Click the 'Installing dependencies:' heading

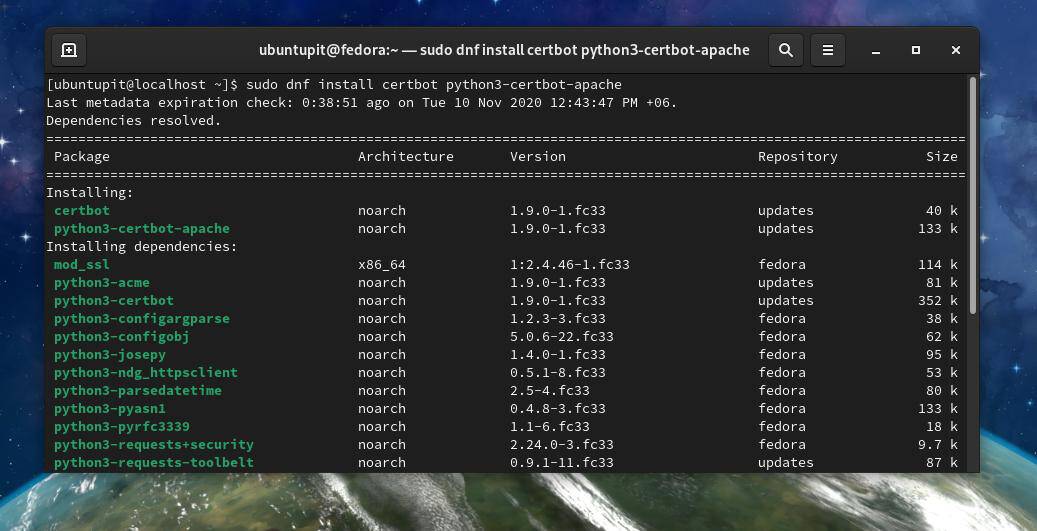[142, 246]
